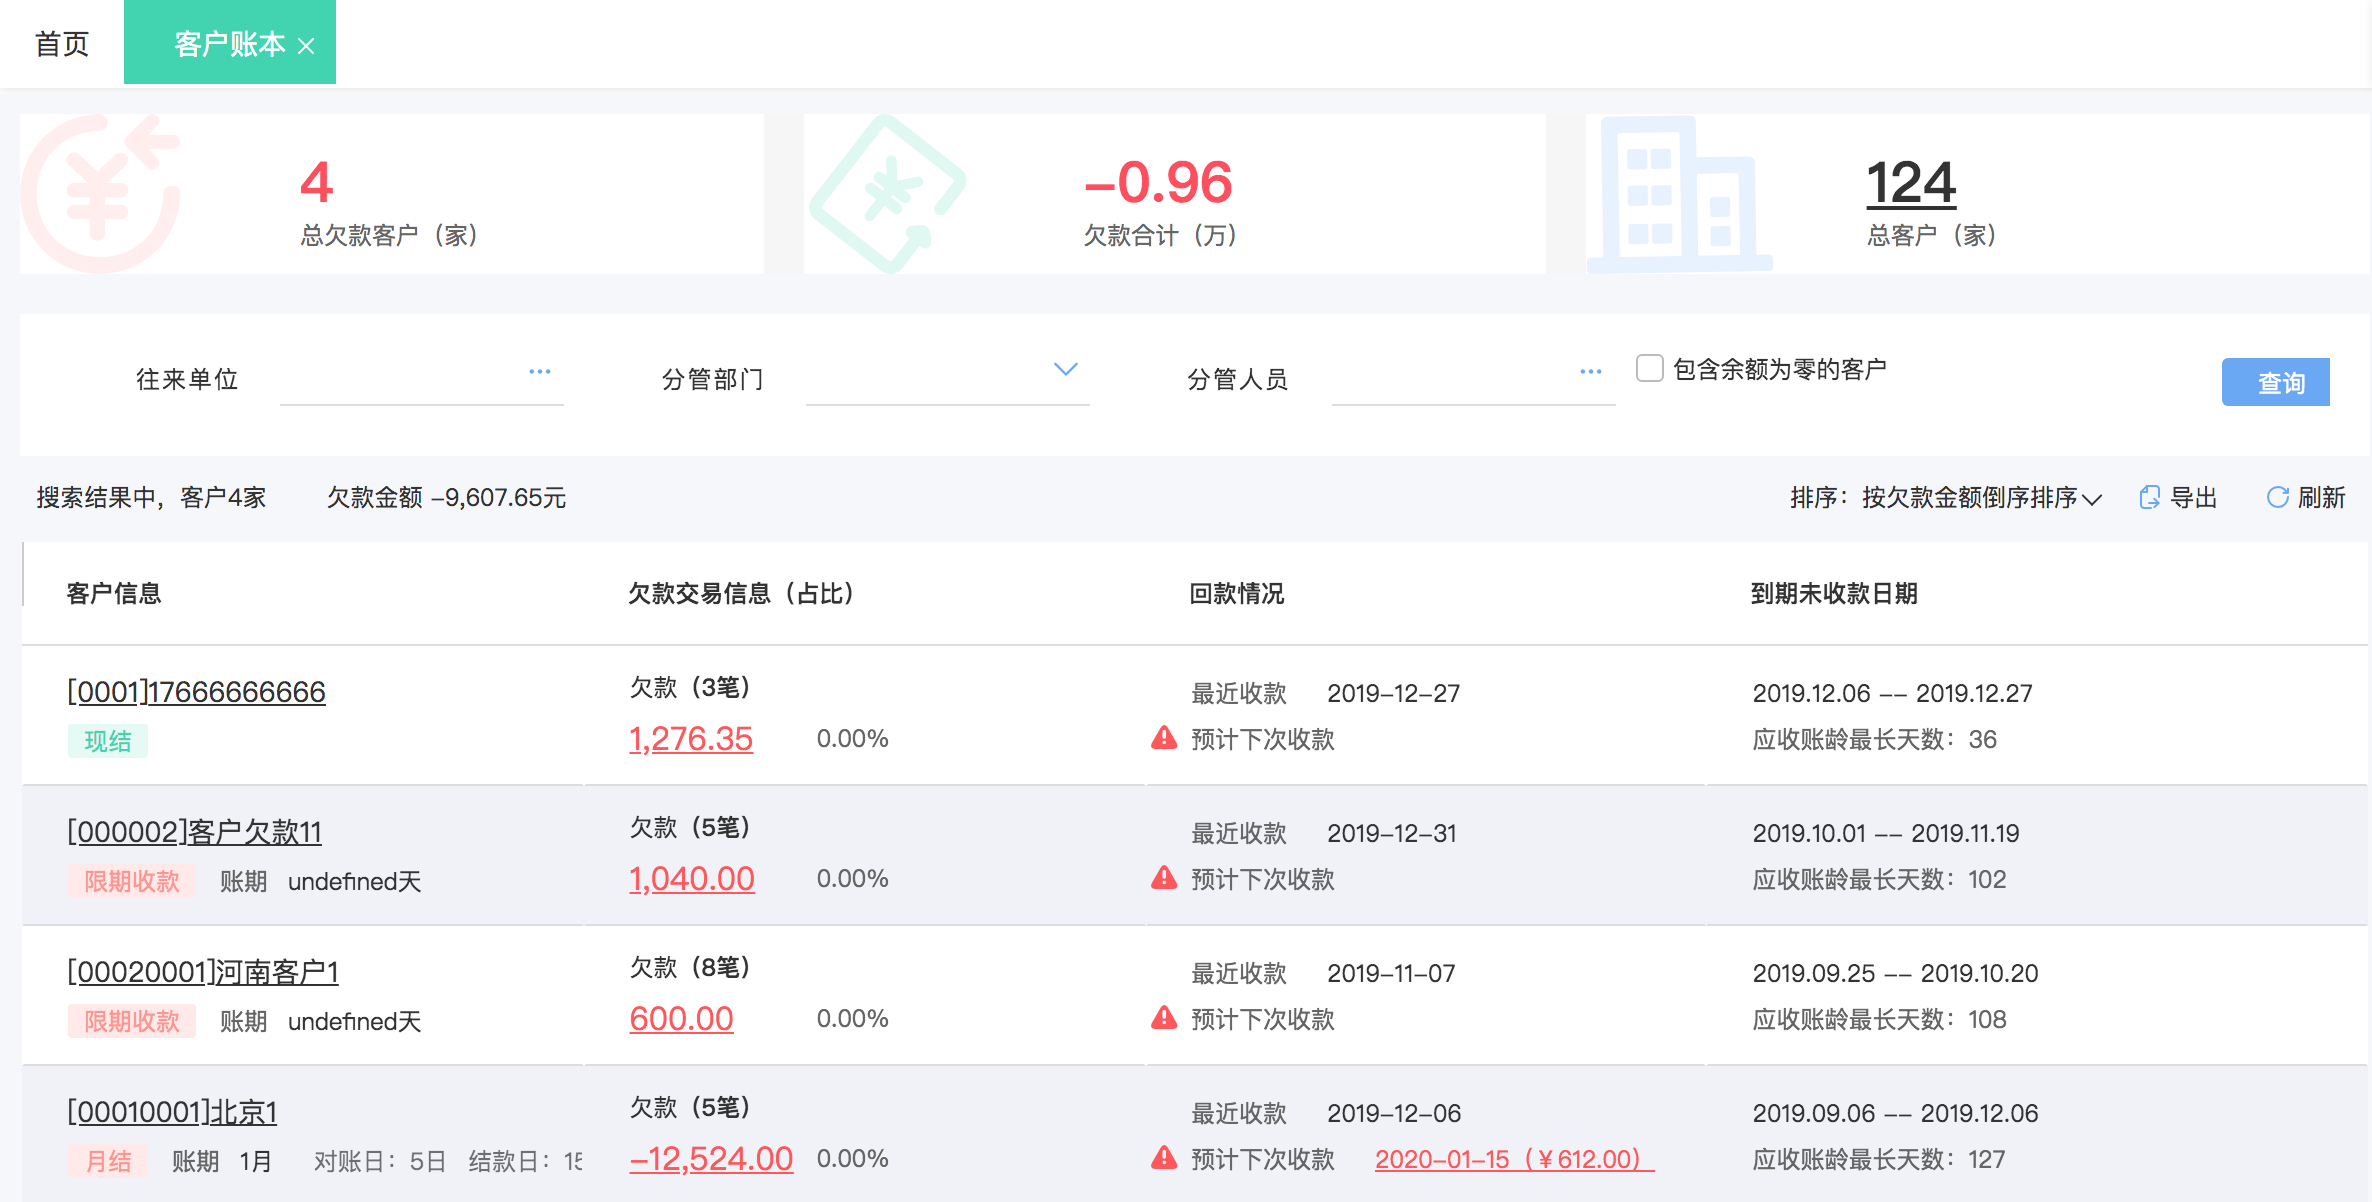
Task: Click 查询 button
Action: tap(2282, 382)
